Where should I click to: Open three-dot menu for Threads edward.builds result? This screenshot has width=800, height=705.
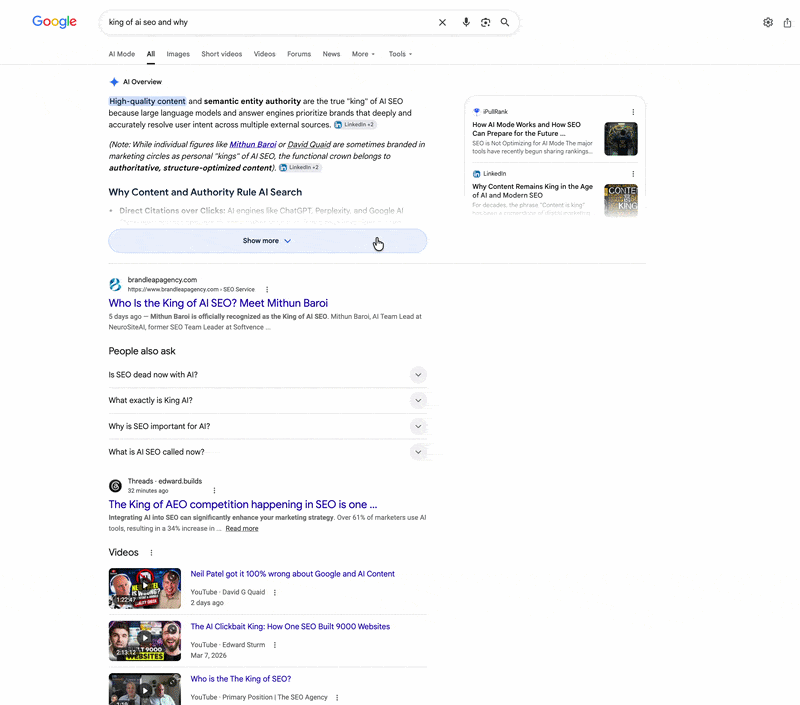[x=214, y=491]
